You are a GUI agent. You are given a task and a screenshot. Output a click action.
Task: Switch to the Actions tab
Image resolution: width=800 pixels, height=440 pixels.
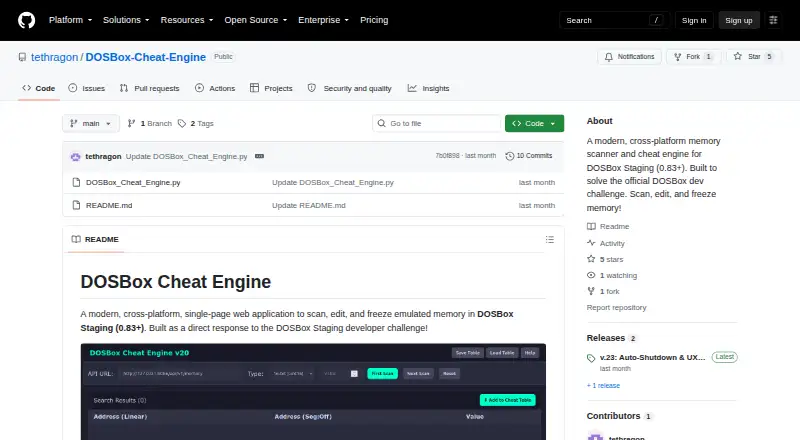pos(215,88)
